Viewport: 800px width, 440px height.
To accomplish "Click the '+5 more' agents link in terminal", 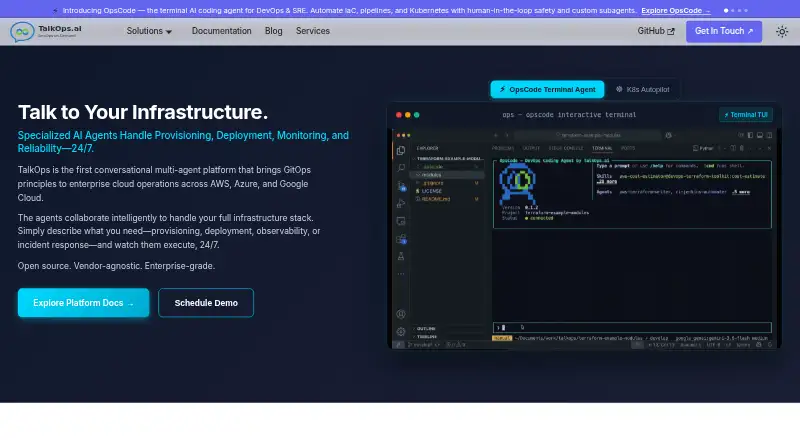I will click(741, 192).
